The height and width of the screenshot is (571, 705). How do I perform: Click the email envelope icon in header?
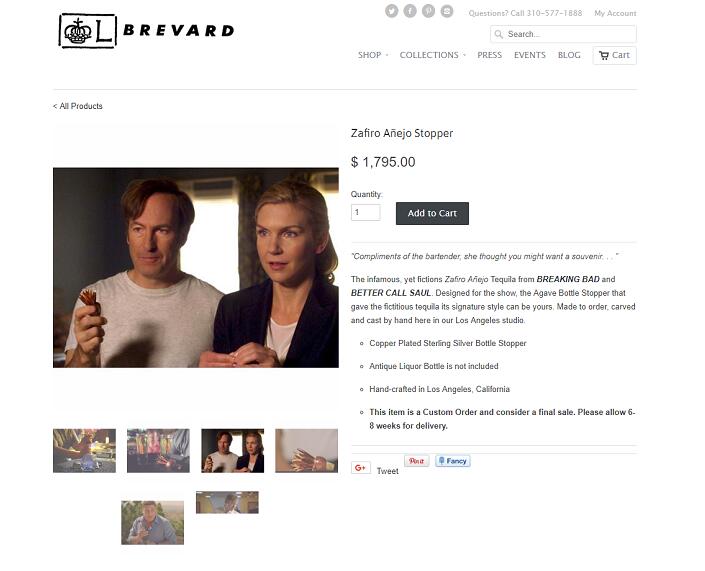(447, 11)
